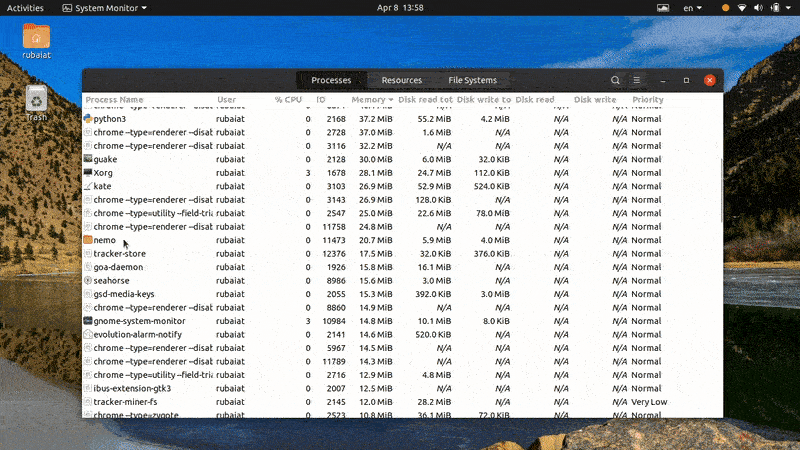Select the gnome-system-monitor process icon

pyautogui.click(x=88, y=321)
